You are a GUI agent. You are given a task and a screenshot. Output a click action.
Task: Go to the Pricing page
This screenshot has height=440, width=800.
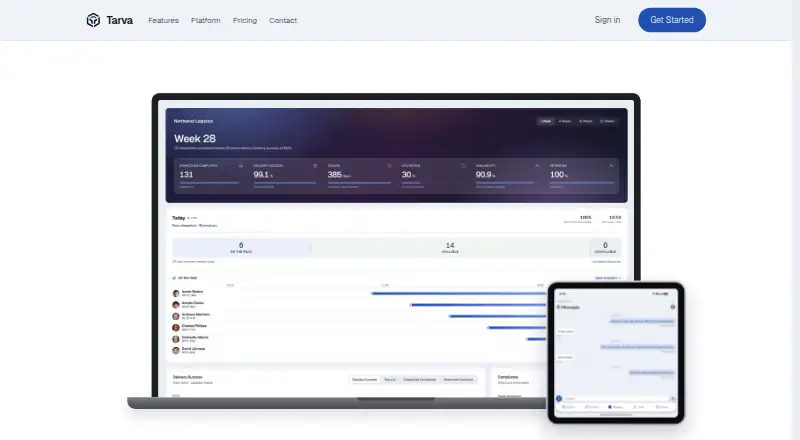coord(245,20)
